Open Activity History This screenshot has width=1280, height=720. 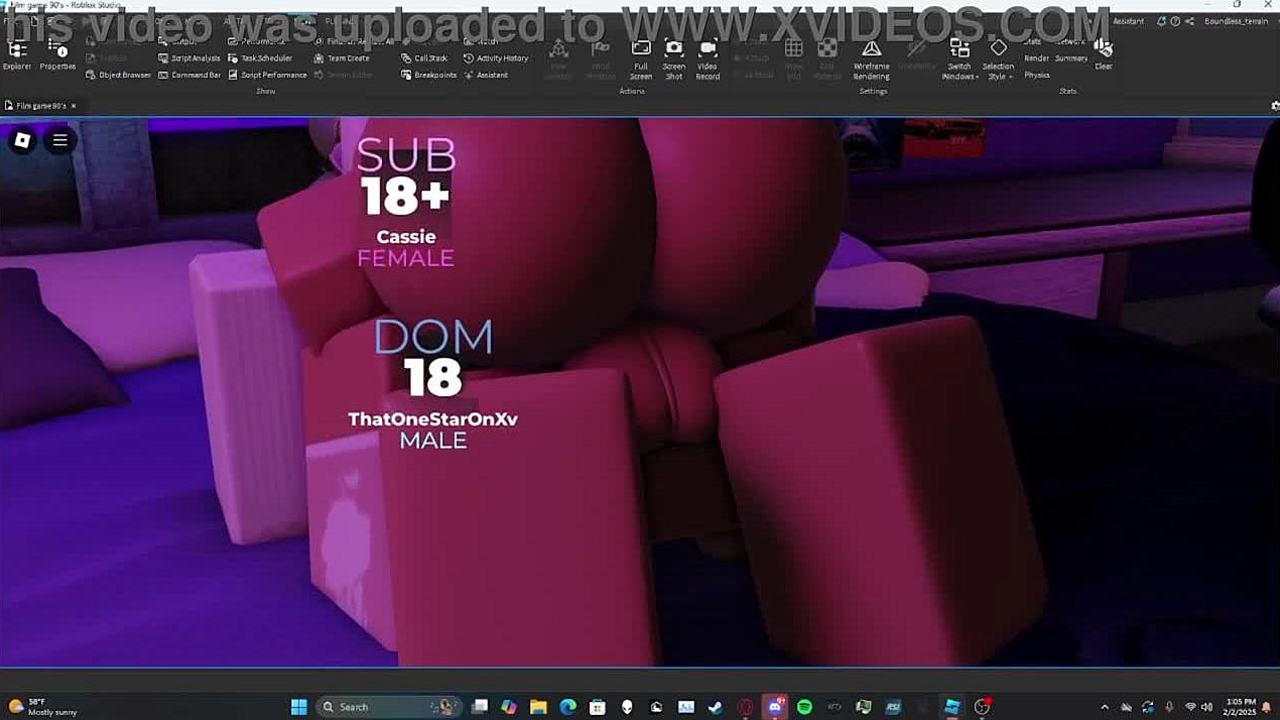(x=495, y=58)
